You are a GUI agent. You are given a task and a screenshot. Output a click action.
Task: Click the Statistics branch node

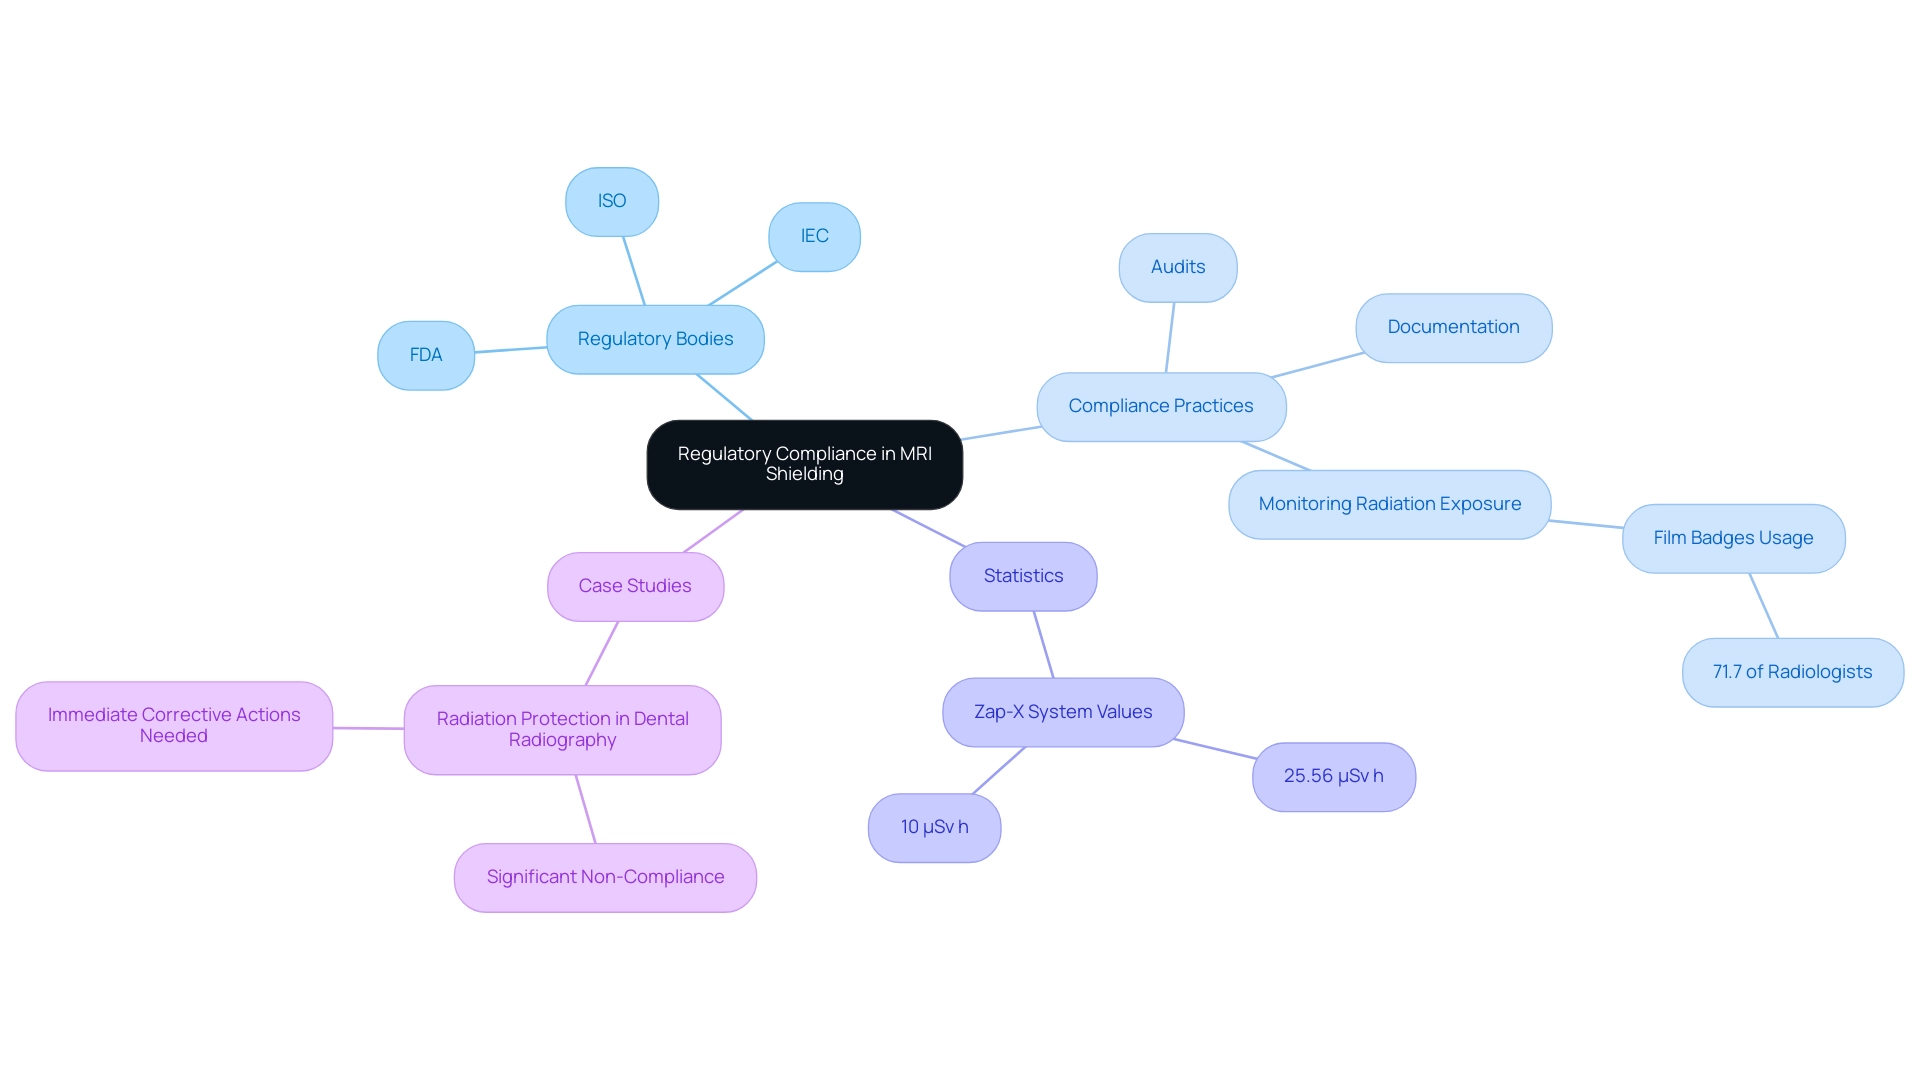click(x=1021, y=574)
